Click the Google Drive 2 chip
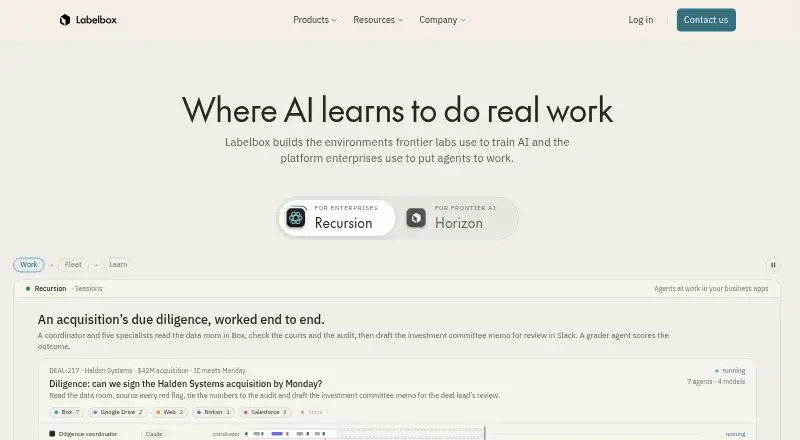This screenshot has width=800, height=440. coord(118,412)
